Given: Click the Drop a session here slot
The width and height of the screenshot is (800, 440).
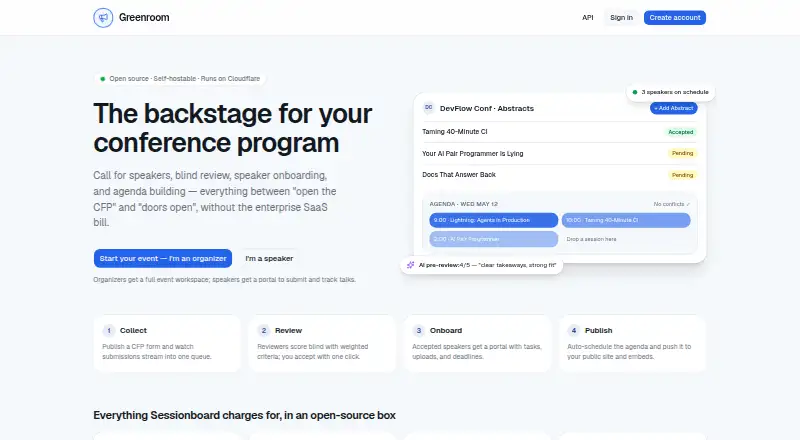Looking at the screenshot, I should tap(626, 239).
